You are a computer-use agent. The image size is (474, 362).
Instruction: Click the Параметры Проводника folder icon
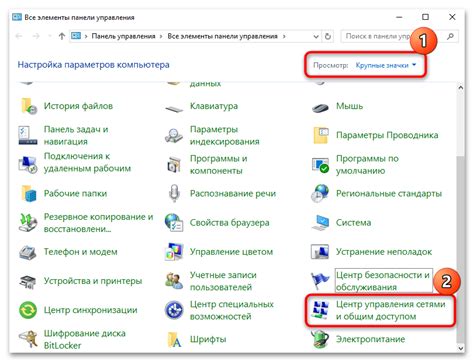pyautogui.click(x=321, y=135)
